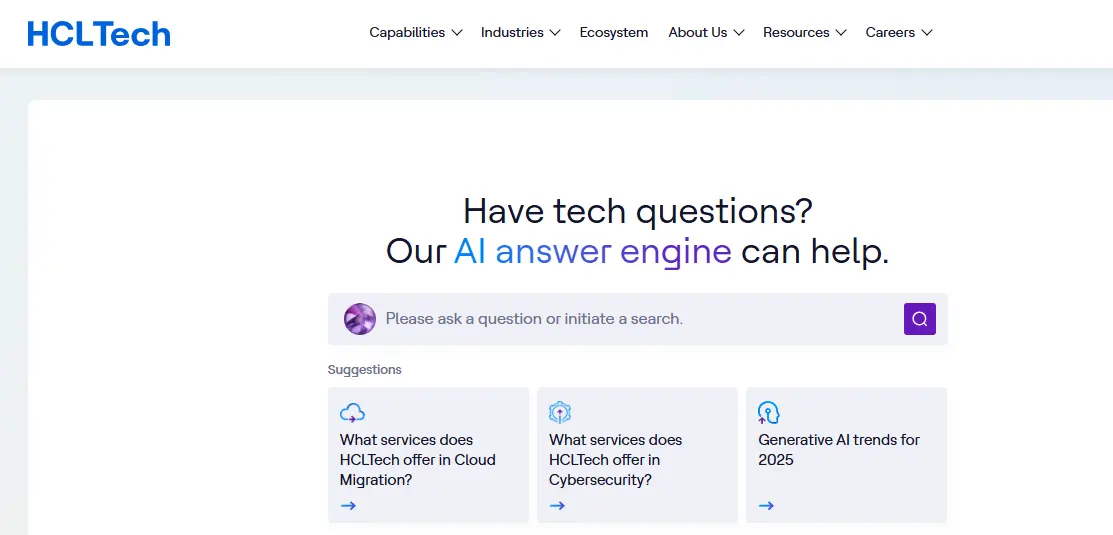Open the Resources menu
Viewport: 1113px width, 535px height.
coord(804,33)
